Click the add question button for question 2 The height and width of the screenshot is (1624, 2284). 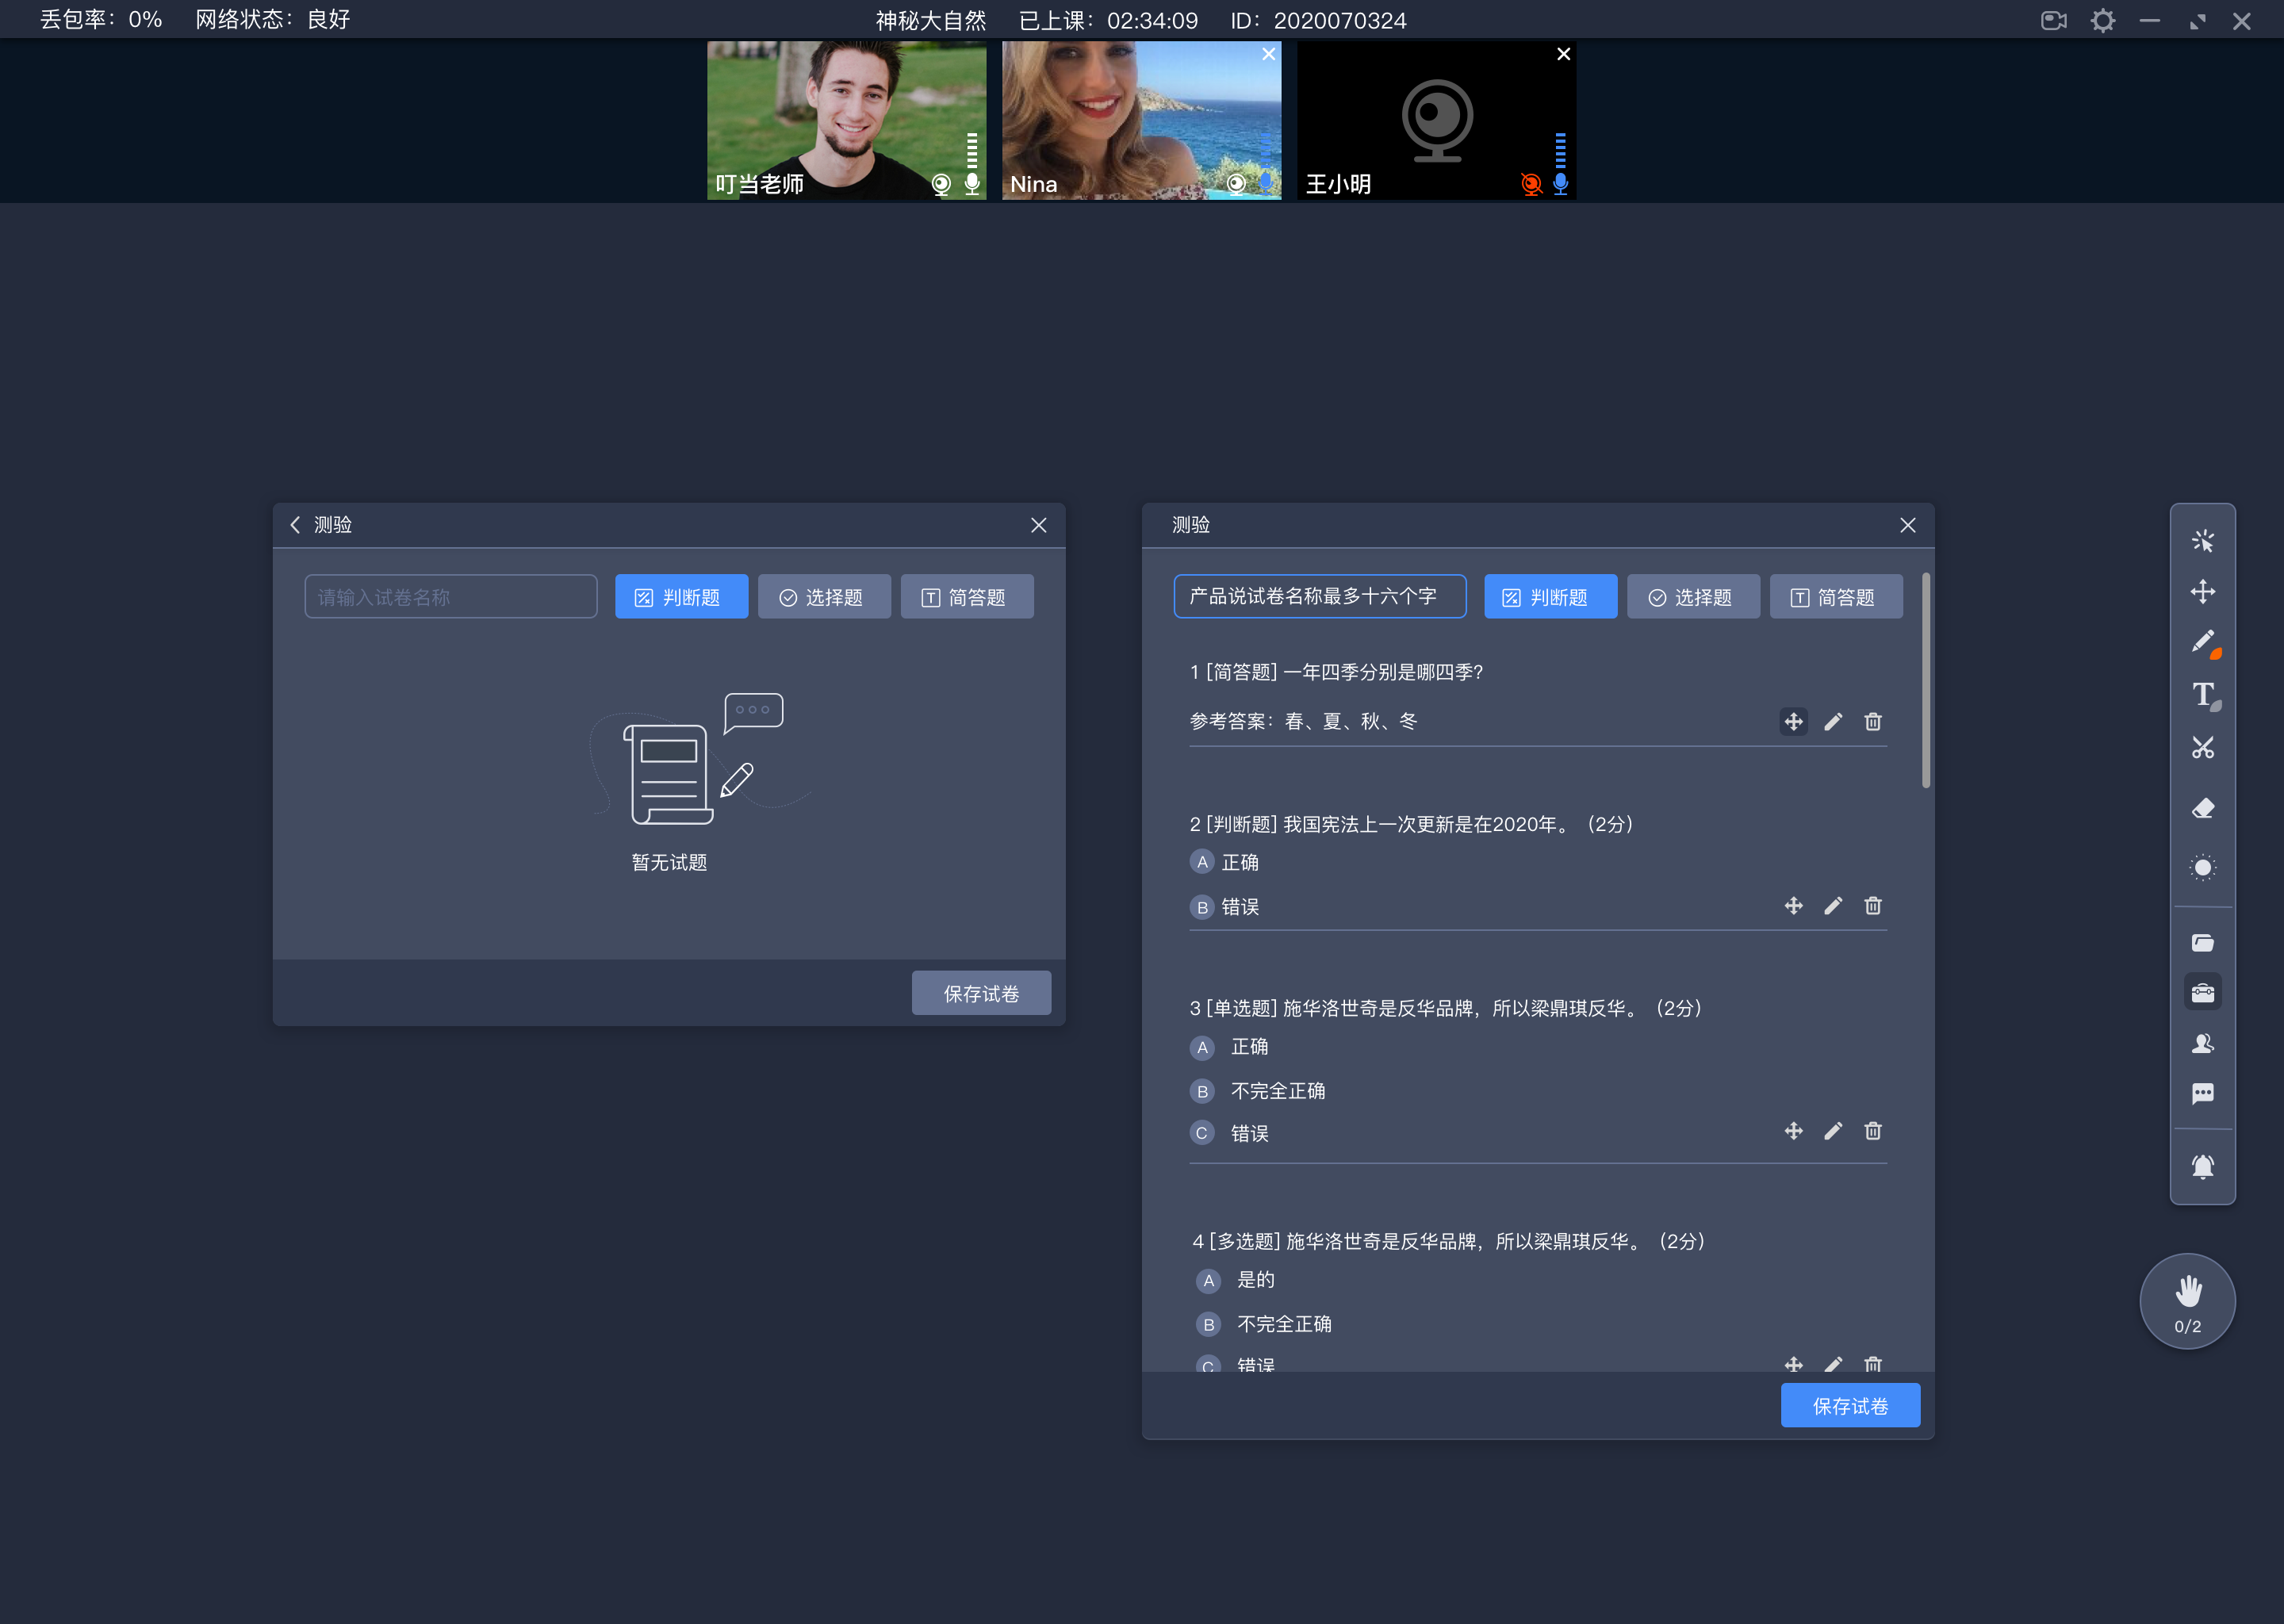(x=1792, y=905)
